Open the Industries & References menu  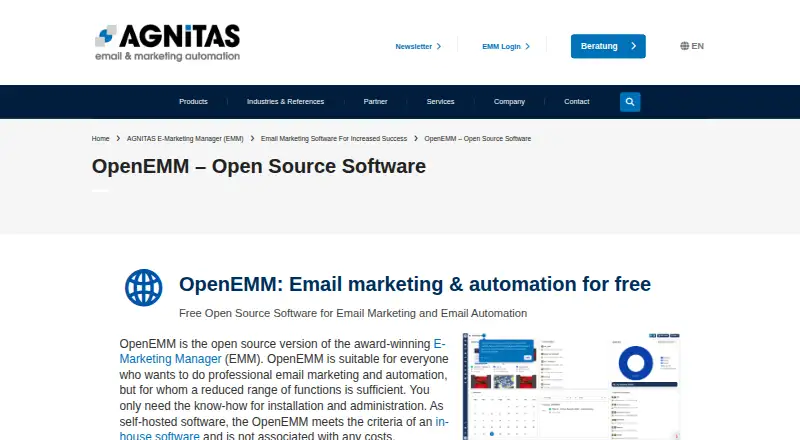coord(285,102)
